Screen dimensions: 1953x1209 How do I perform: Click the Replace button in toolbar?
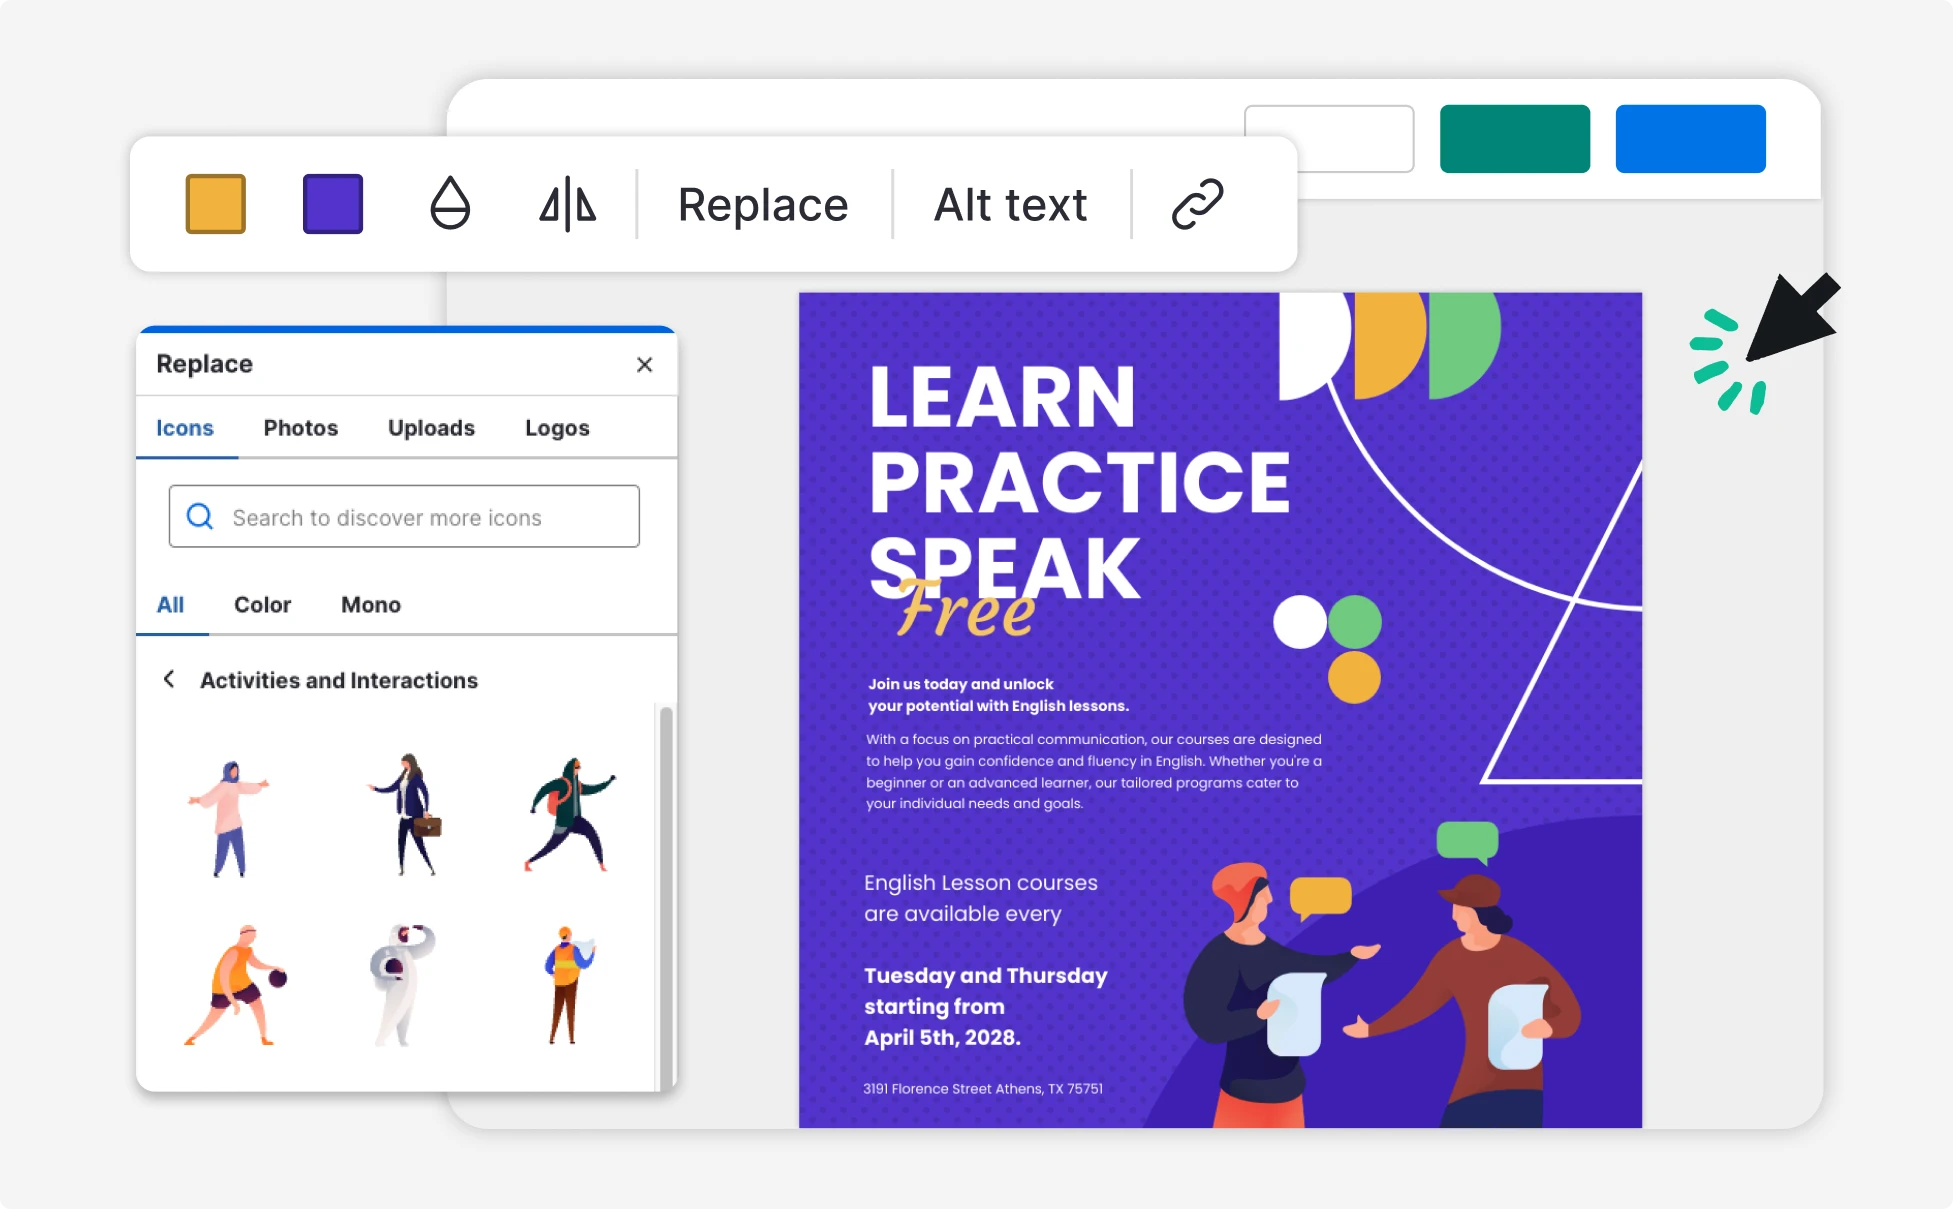pyautogui.click(x=763, y=204)
